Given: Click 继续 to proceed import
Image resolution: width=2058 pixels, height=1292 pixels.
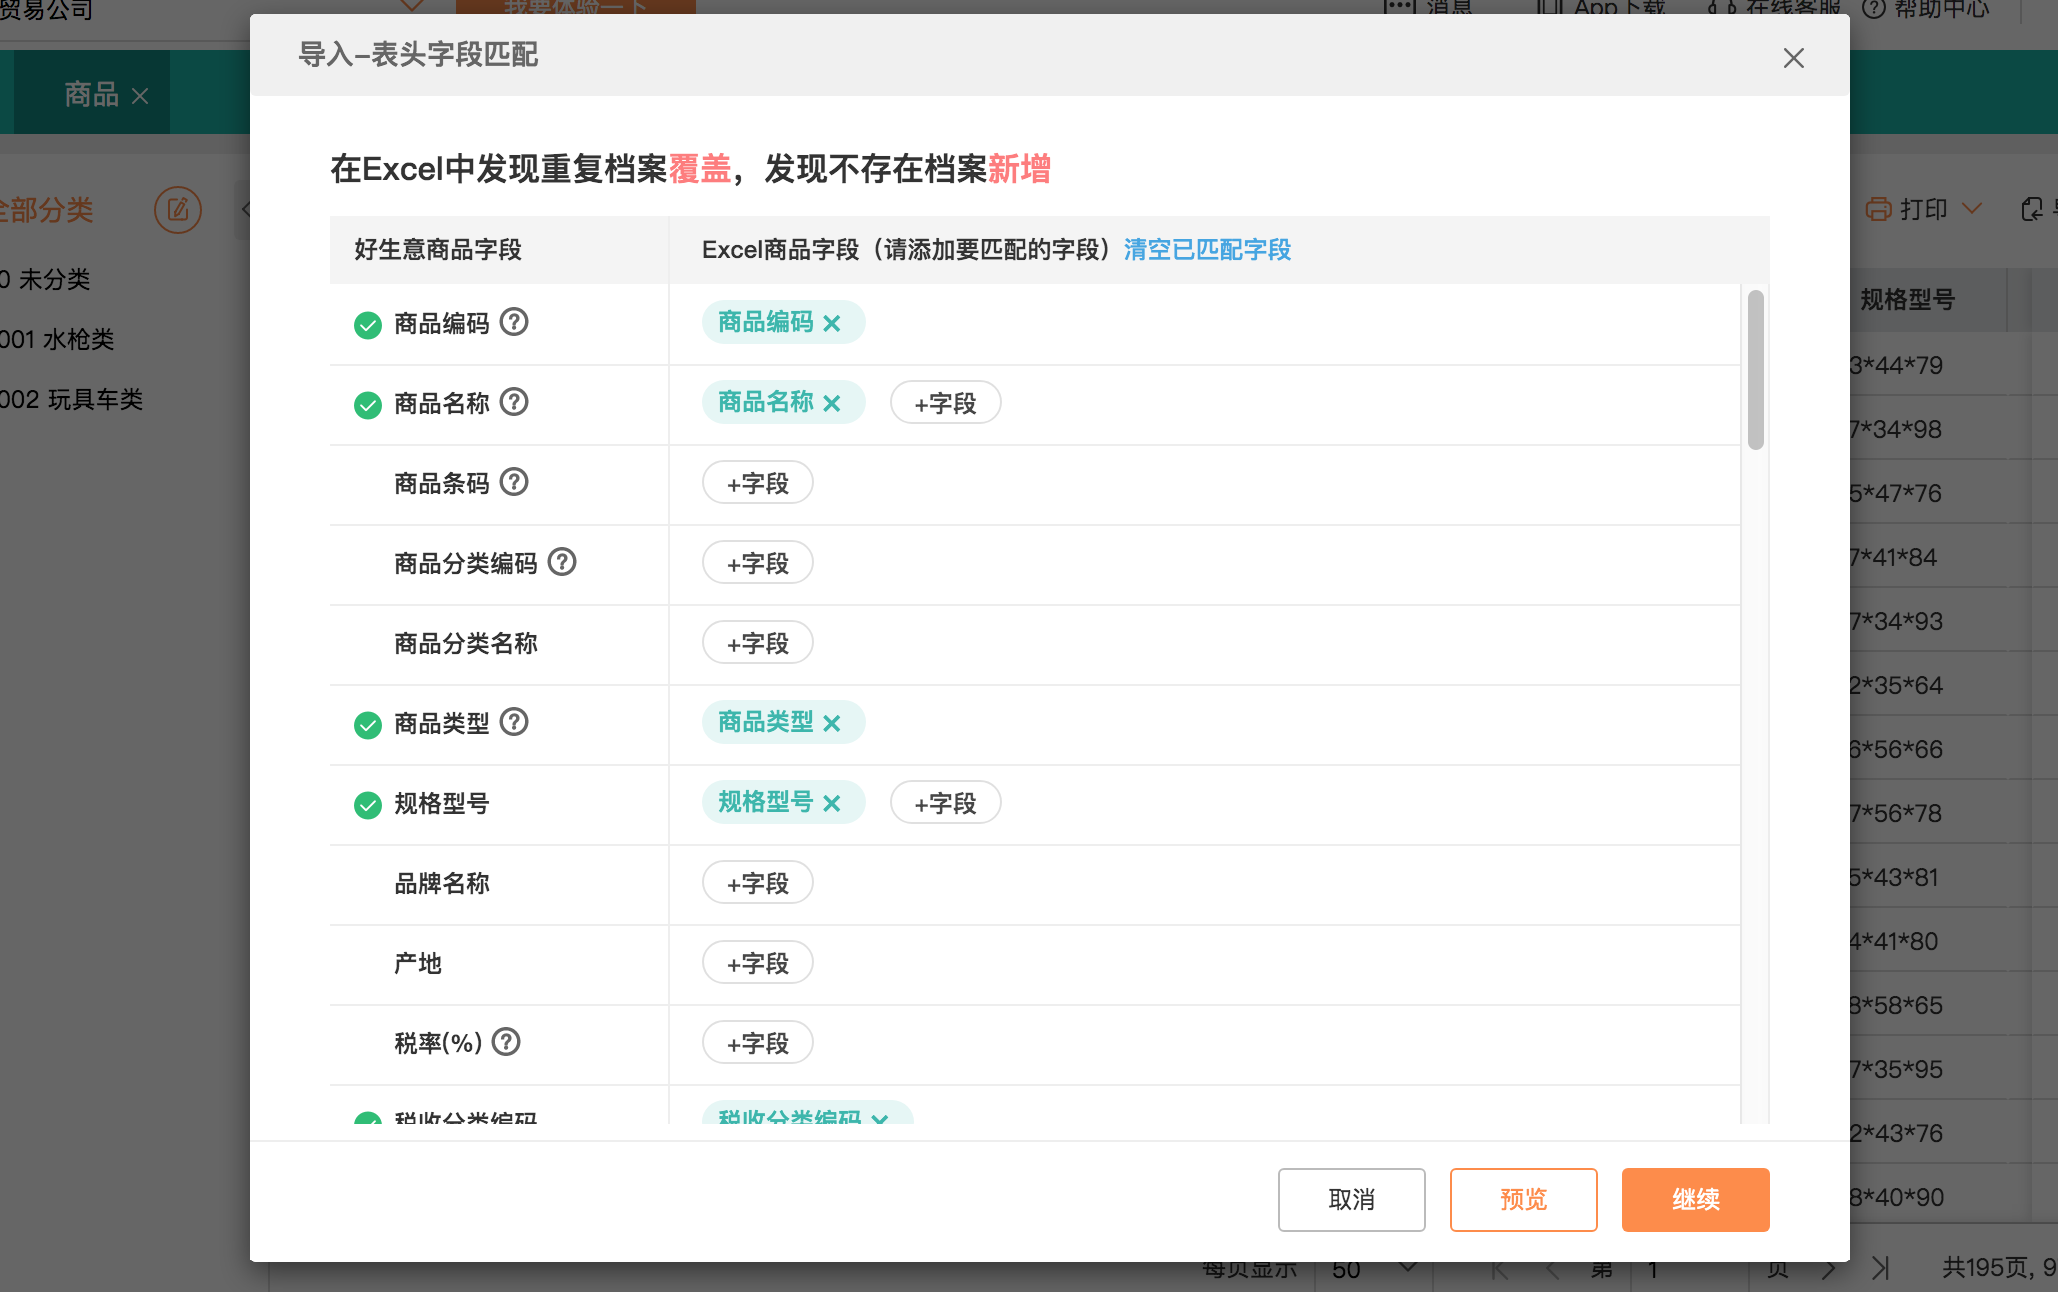Looking at the screenshot, I should pos(1695,1200).
